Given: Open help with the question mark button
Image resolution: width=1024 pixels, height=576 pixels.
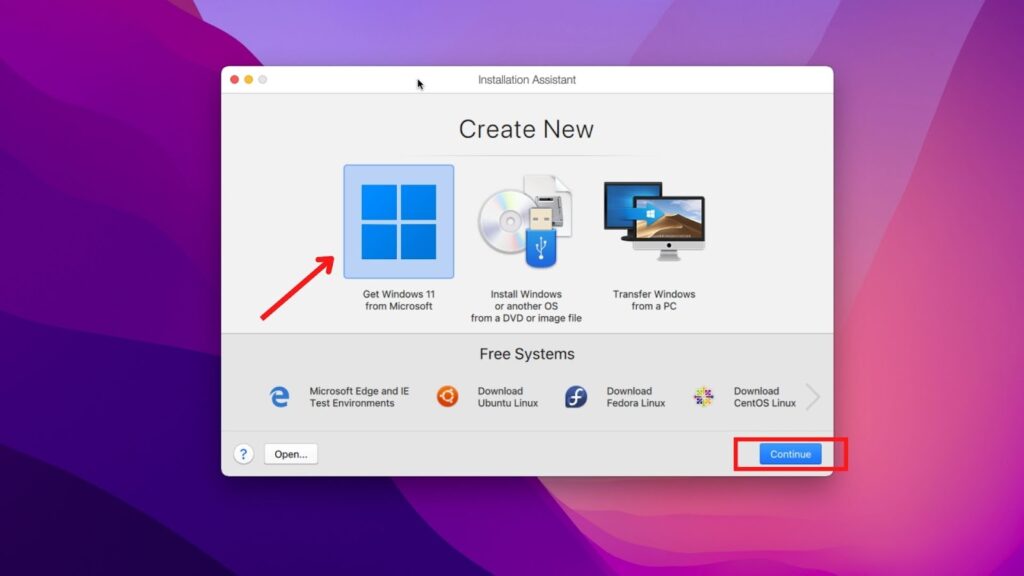Looking at the screenshot, I should click(244, 454).
